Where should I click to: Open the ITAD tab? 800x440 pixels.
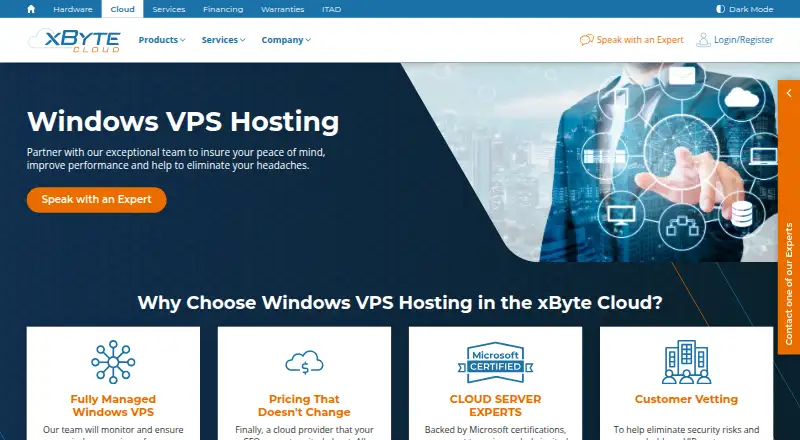[x=332, y=9]
